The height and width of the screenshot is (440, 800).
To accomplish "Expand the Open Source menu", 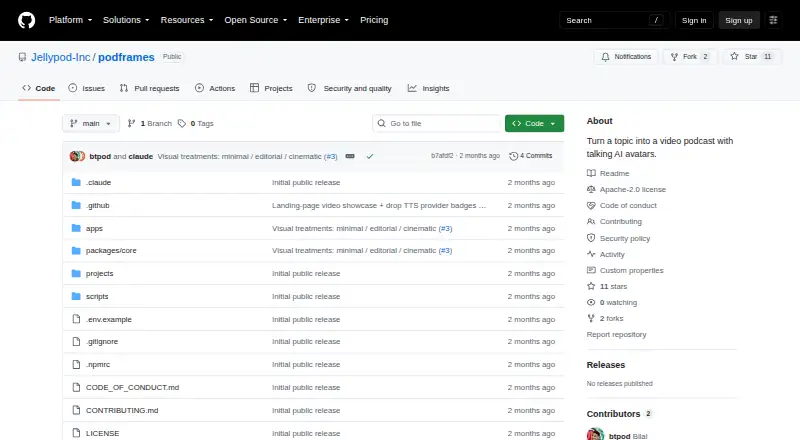I will pos(256,20).
